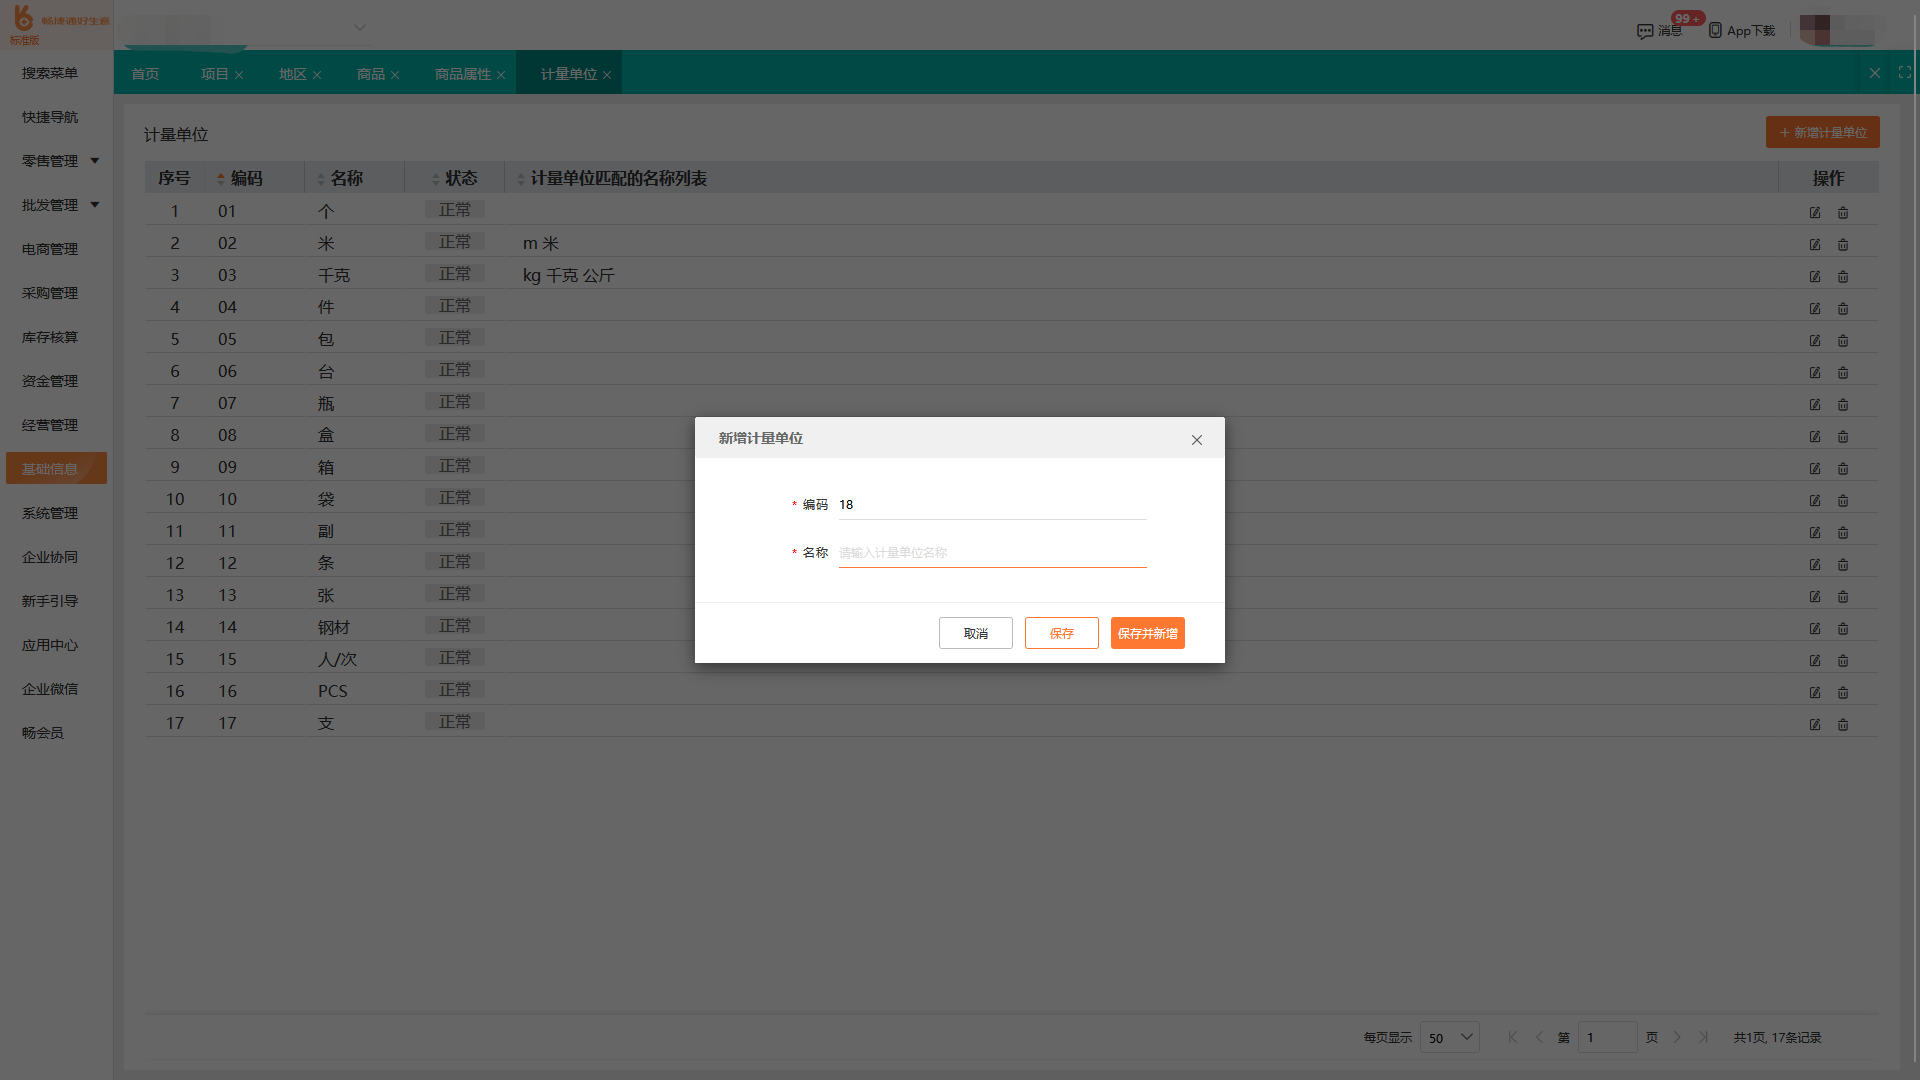The width and height of the screenshot is (1920, 1080).
Task: Click the delete icon for row 14 钢材
Action: click(1844, 628)
